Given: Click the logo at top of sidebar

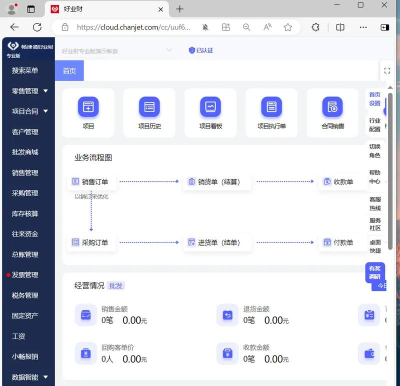Looking at the screenshot, I should [x=13, y=46].
